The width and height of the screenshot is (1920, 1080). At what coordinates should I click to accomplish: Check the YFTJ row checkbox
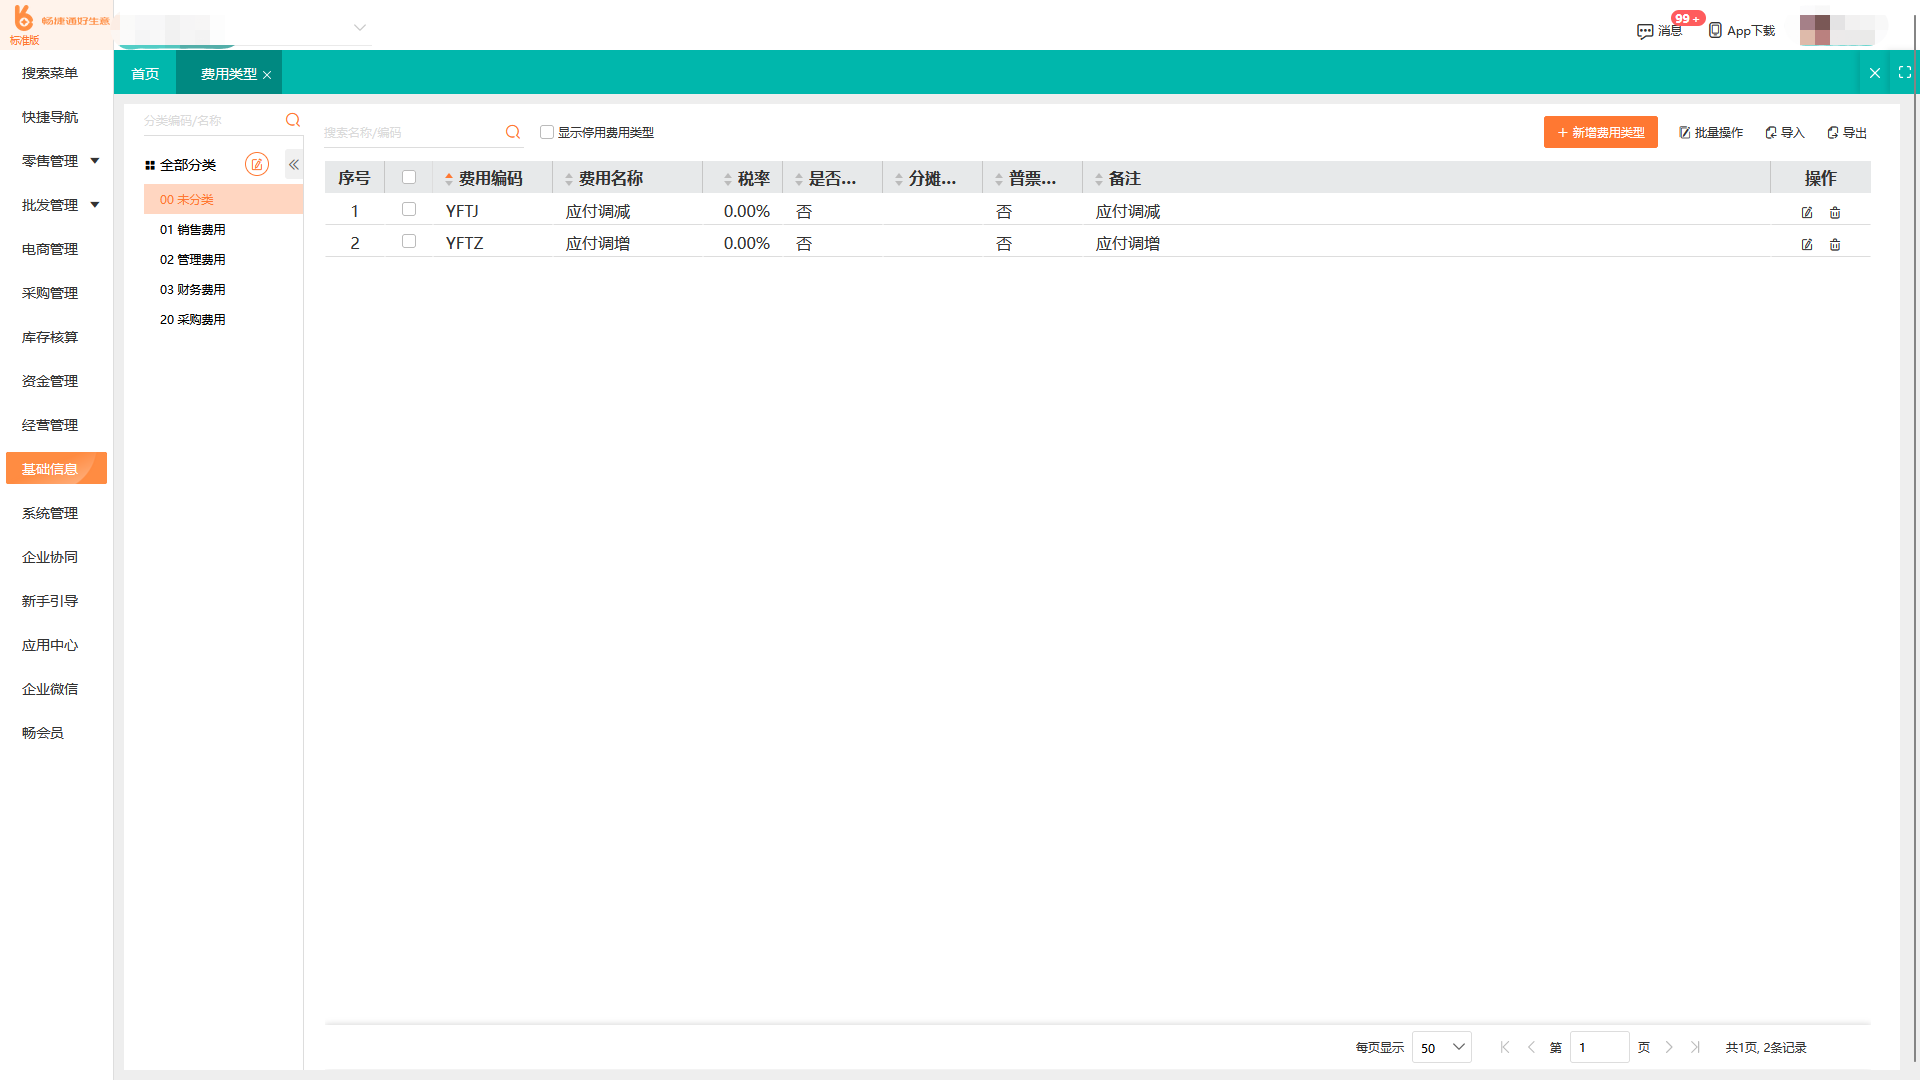pyautogui.click(x=409, y=210)
